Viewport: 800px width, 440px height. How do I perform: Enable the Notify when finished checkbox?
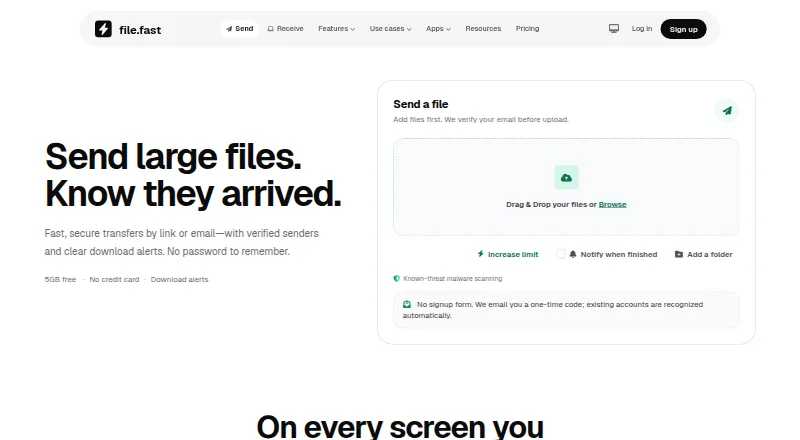click(x=560, y=254)
